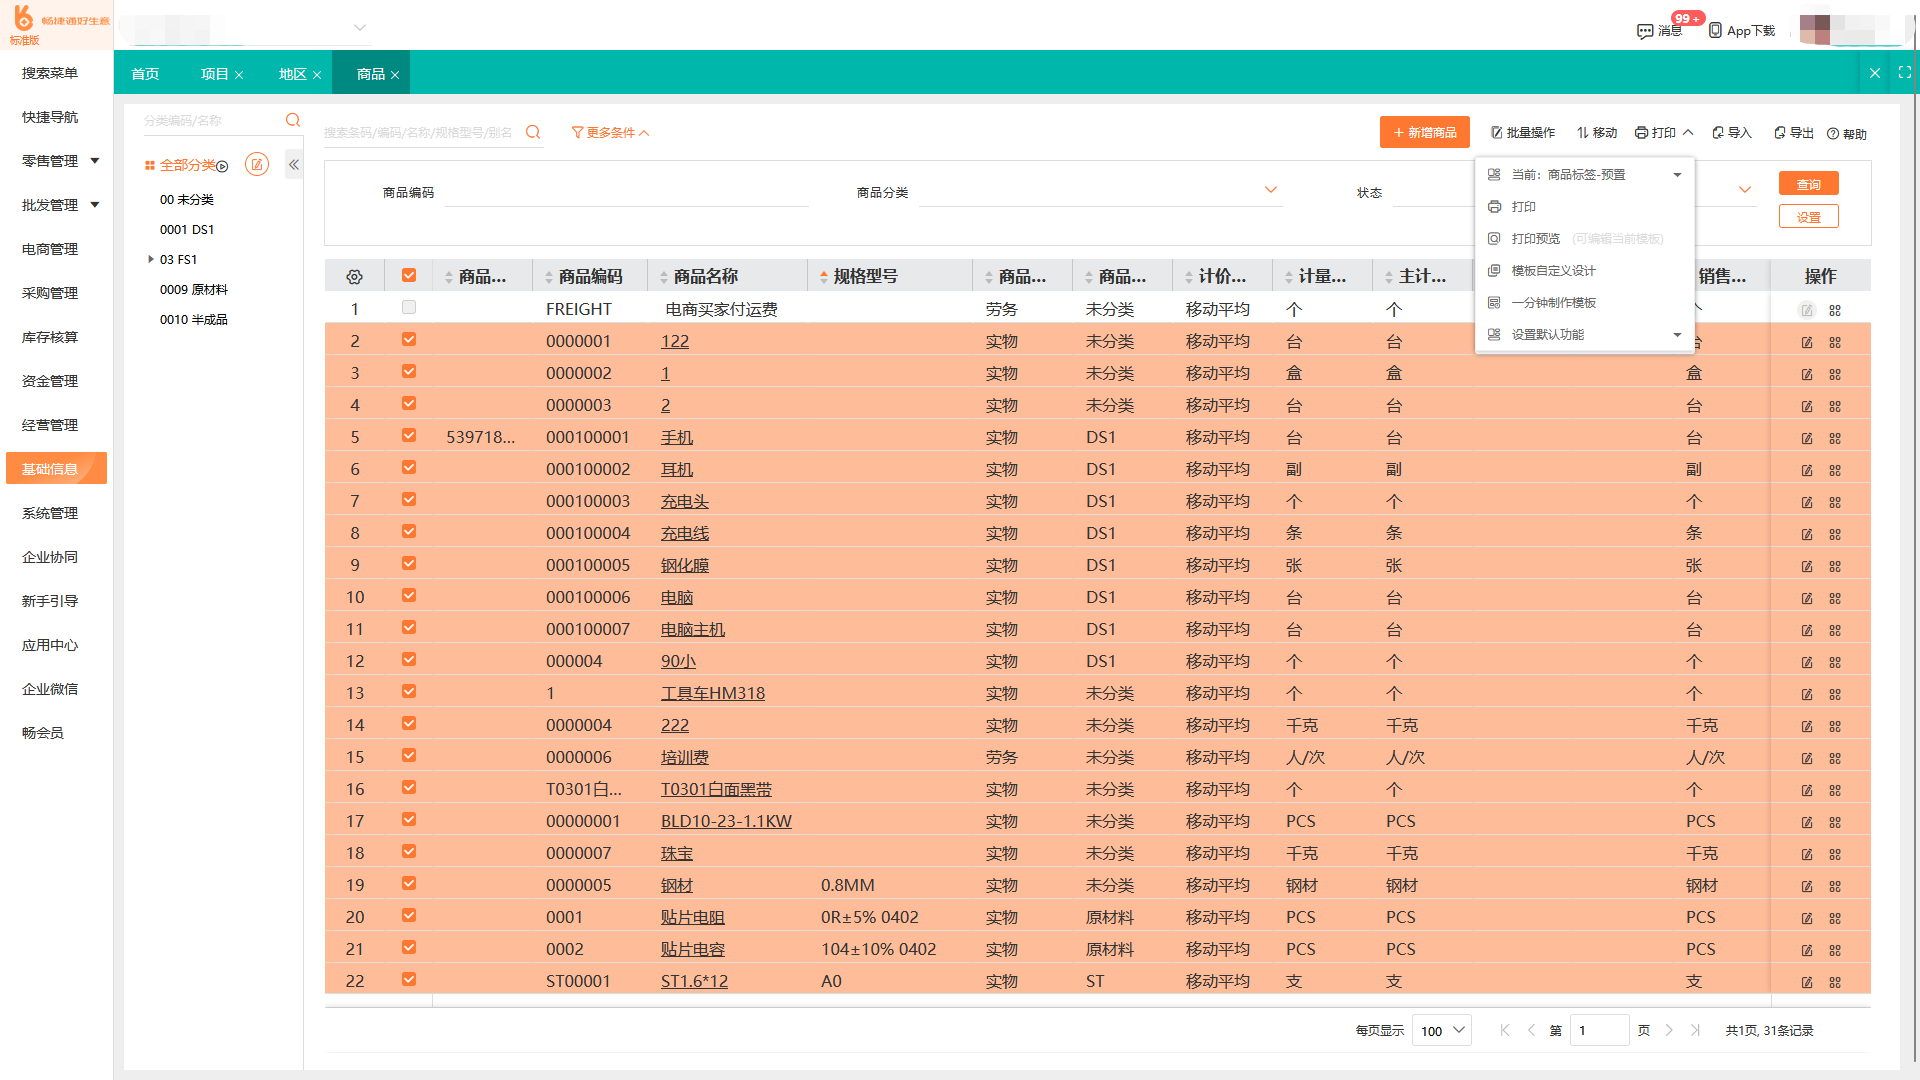The height and width of the screenshot is (1080, 1920).
Task: Expand the 03 FS1 category tree item
Action: 150,258
